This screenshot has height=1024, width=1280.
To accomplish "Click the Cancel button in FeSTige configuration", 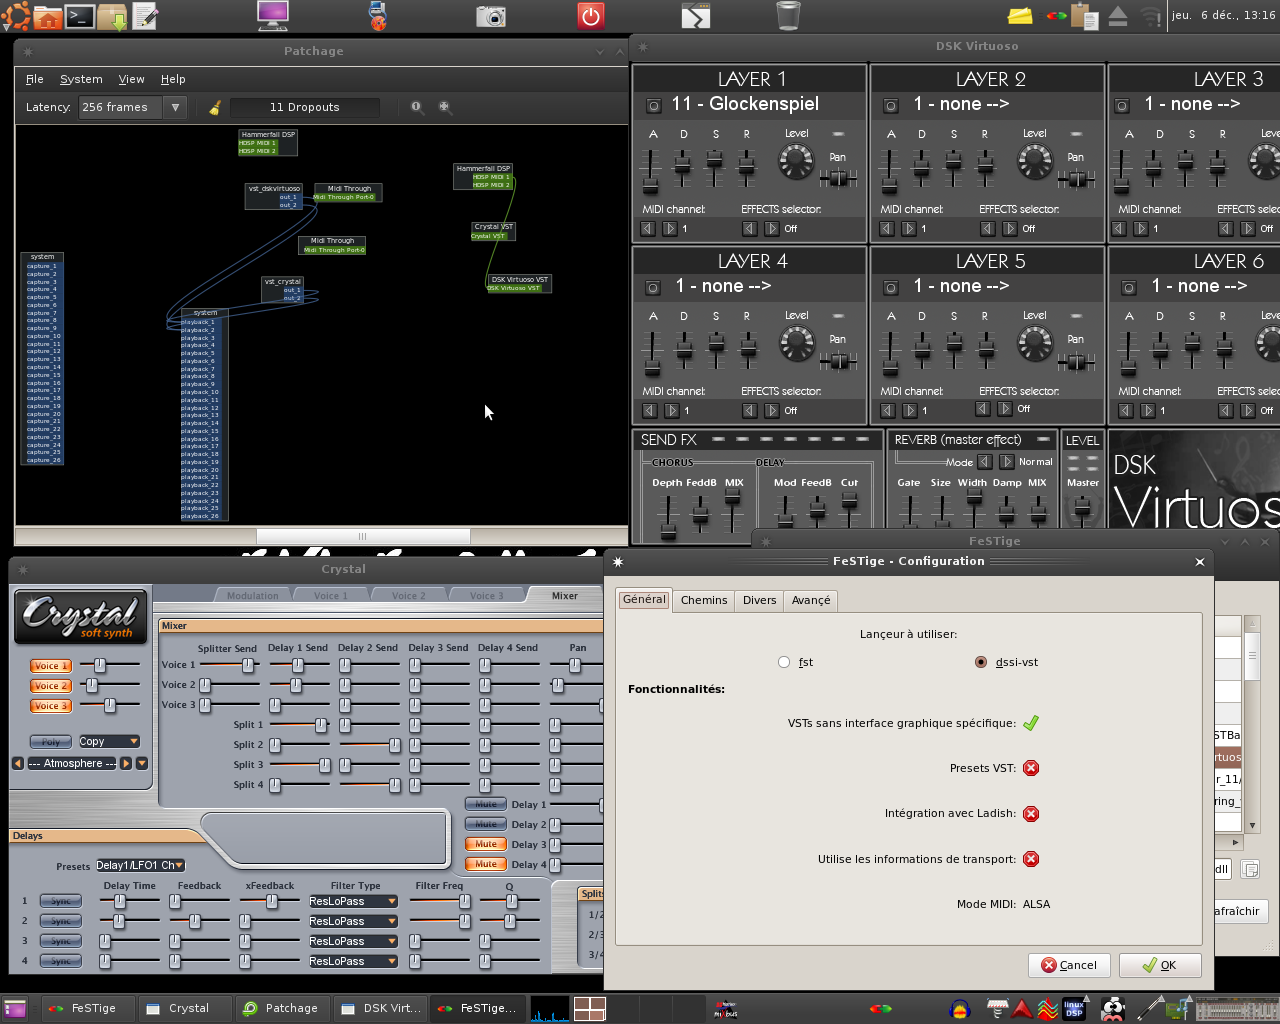I will pos(1069,965).
